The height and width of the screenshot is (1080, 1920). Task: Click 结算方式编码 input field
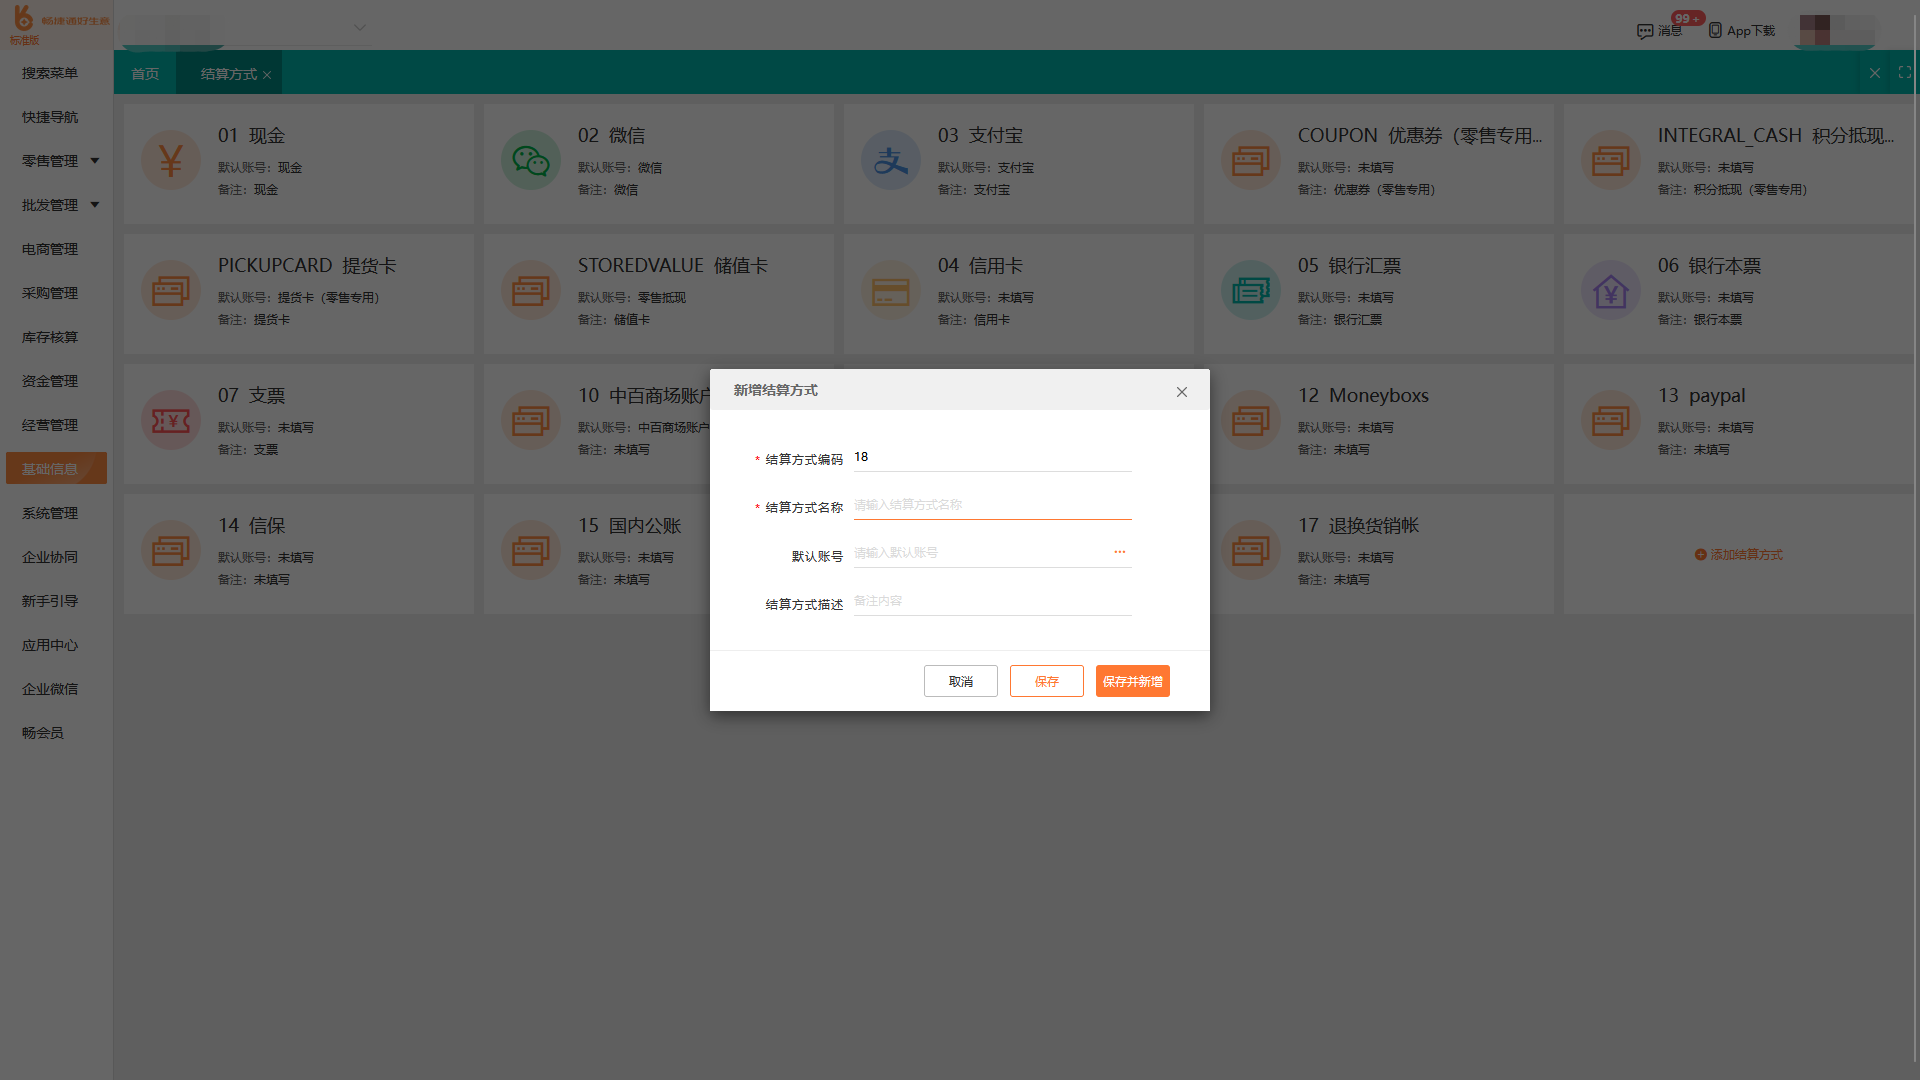992,458
